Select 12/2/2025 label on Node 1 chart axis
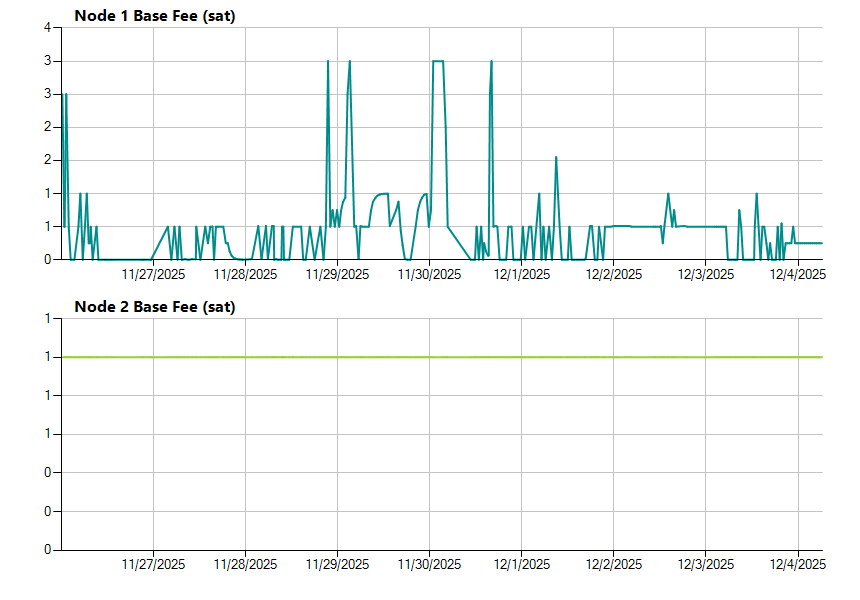This screenshot has height=600, width=860. [613, 274]
